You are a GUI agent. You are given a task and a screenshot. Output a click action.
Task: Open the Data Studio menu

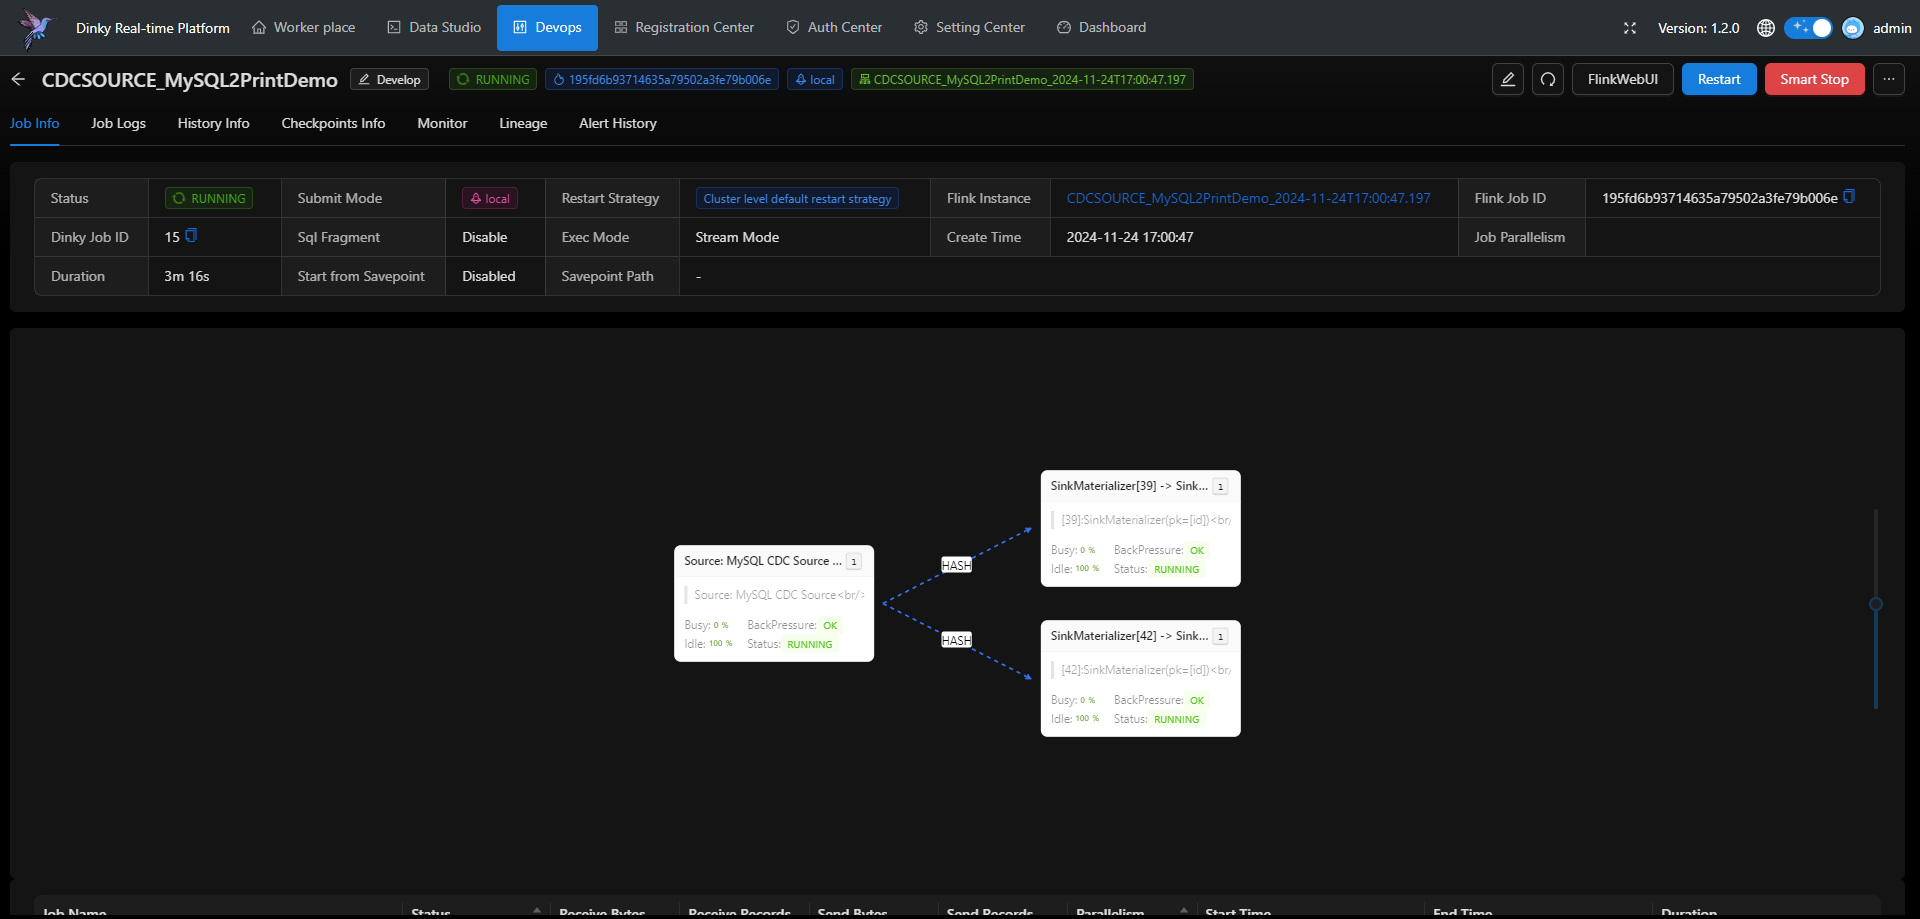point(434,28)
